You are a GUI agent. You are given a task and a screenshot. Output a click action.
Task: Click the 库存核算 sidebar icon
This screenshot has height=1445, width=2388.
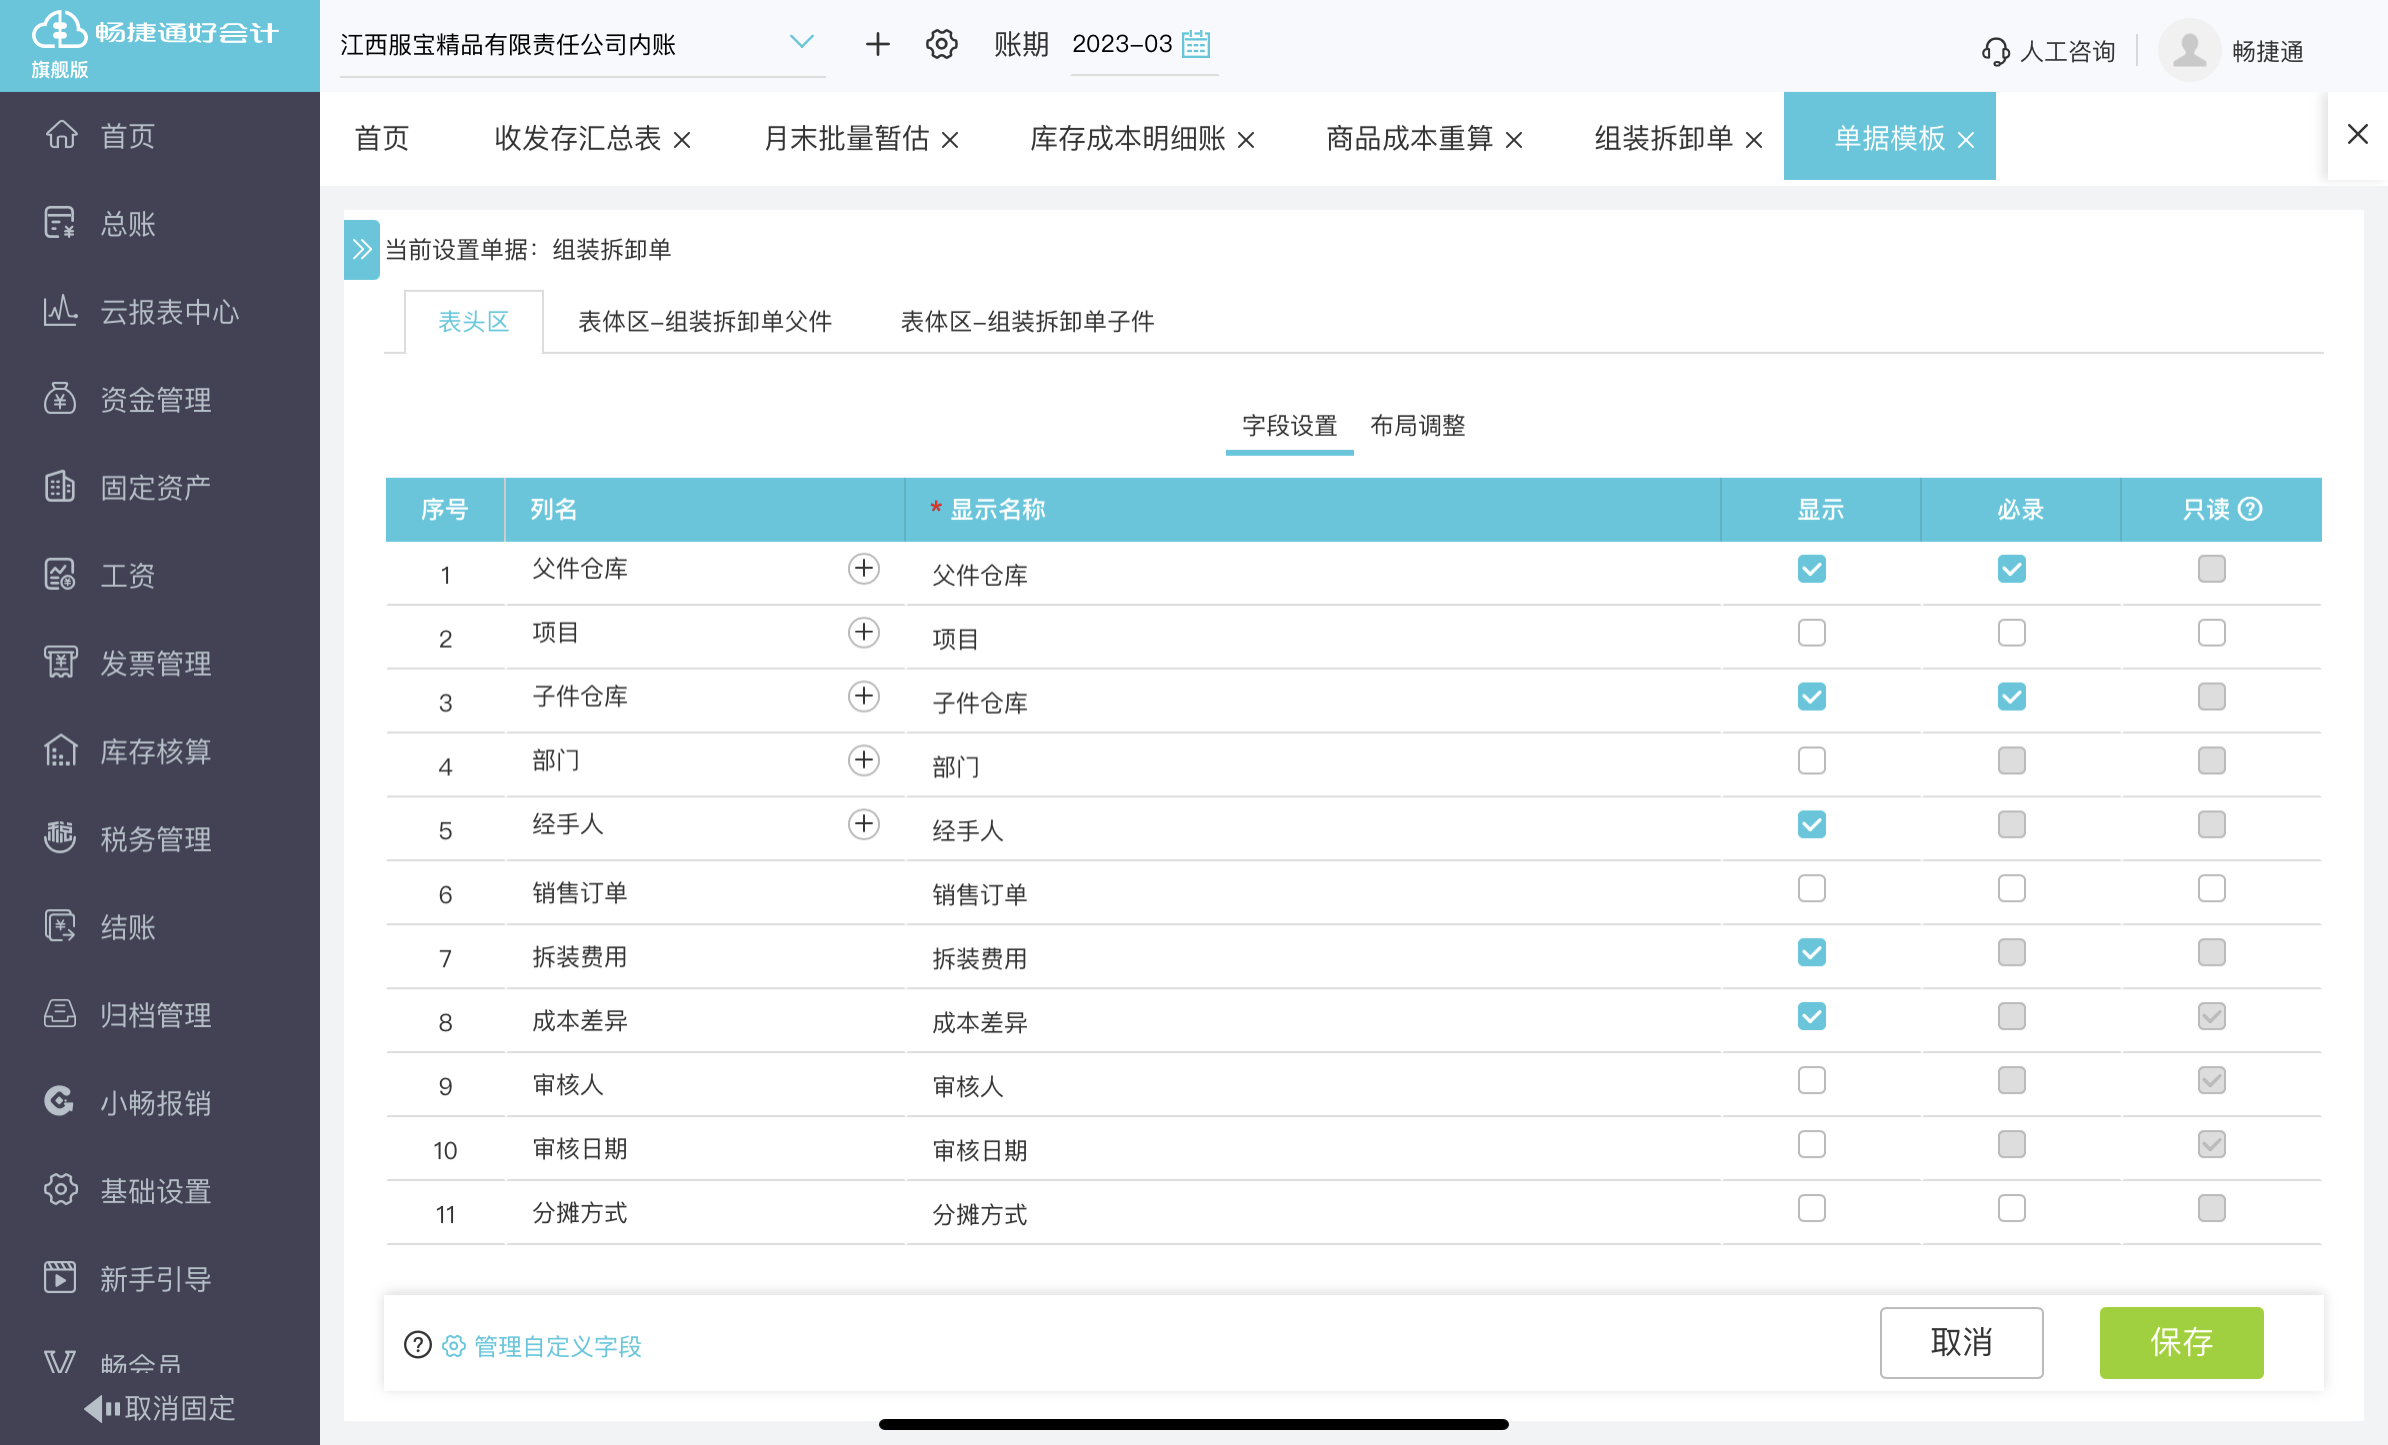coord(60,751)
